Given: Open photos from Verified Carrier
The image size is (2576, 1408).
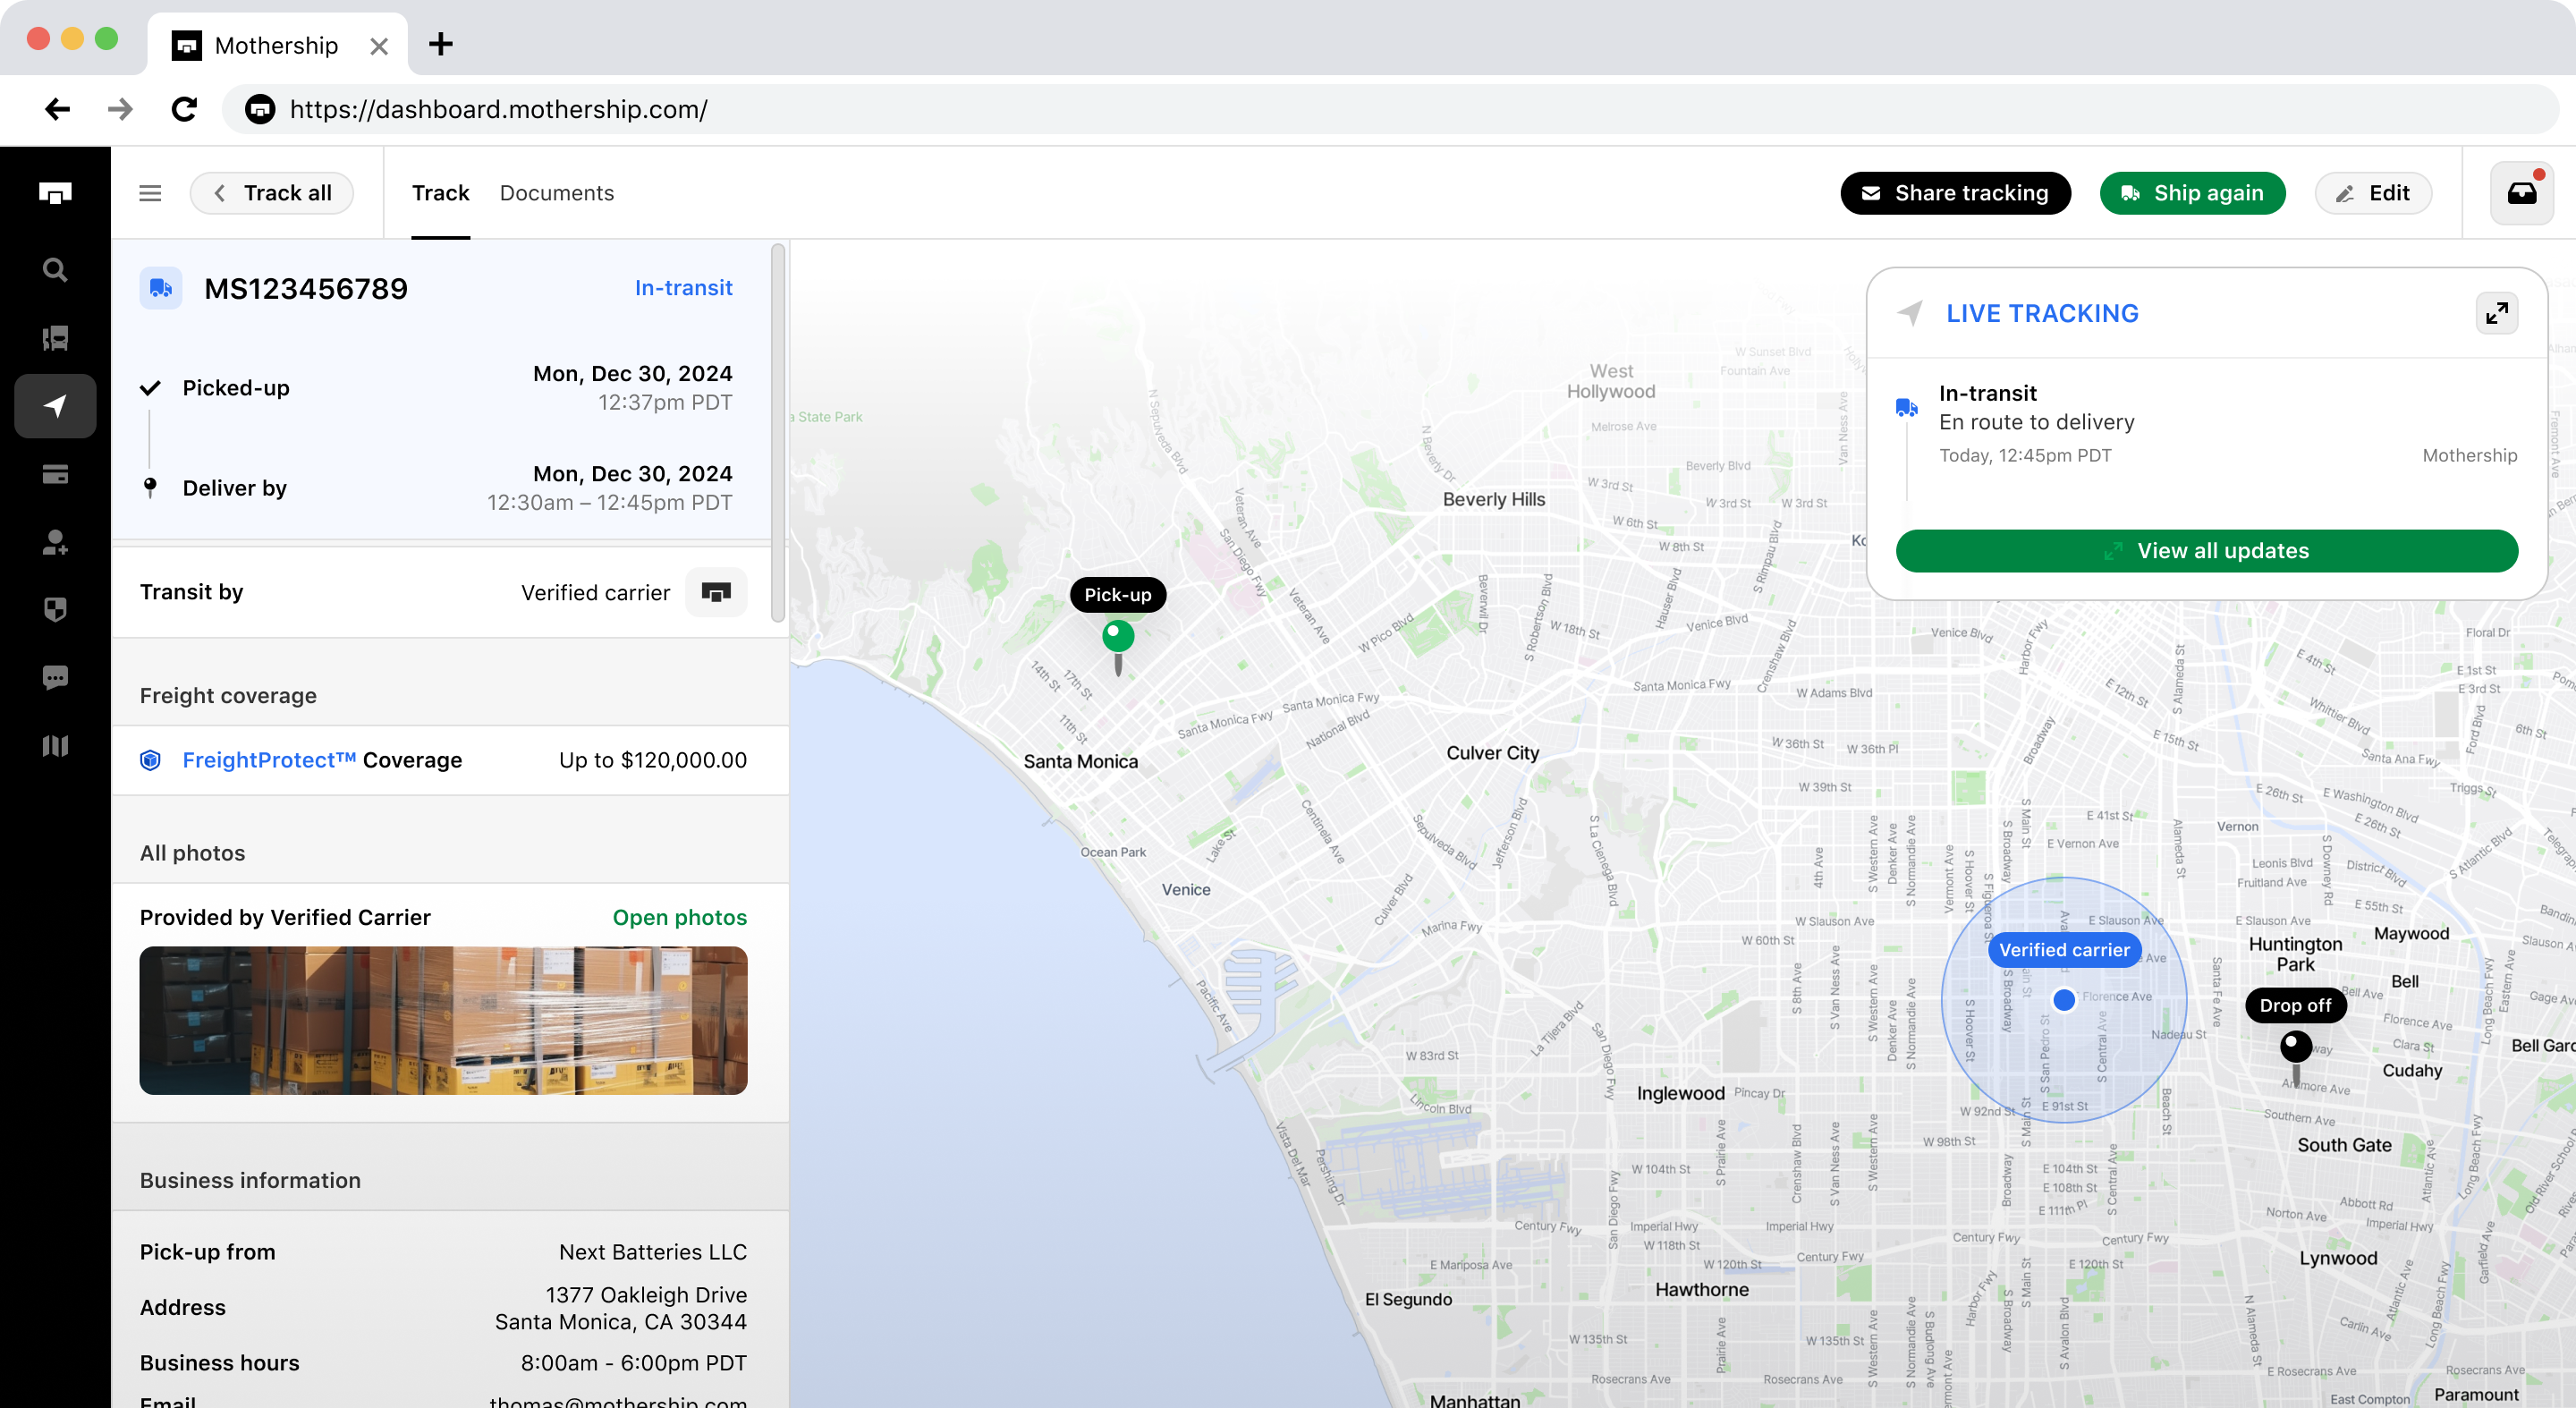Looking at the screenshot, I should click(x=680, y=917).
